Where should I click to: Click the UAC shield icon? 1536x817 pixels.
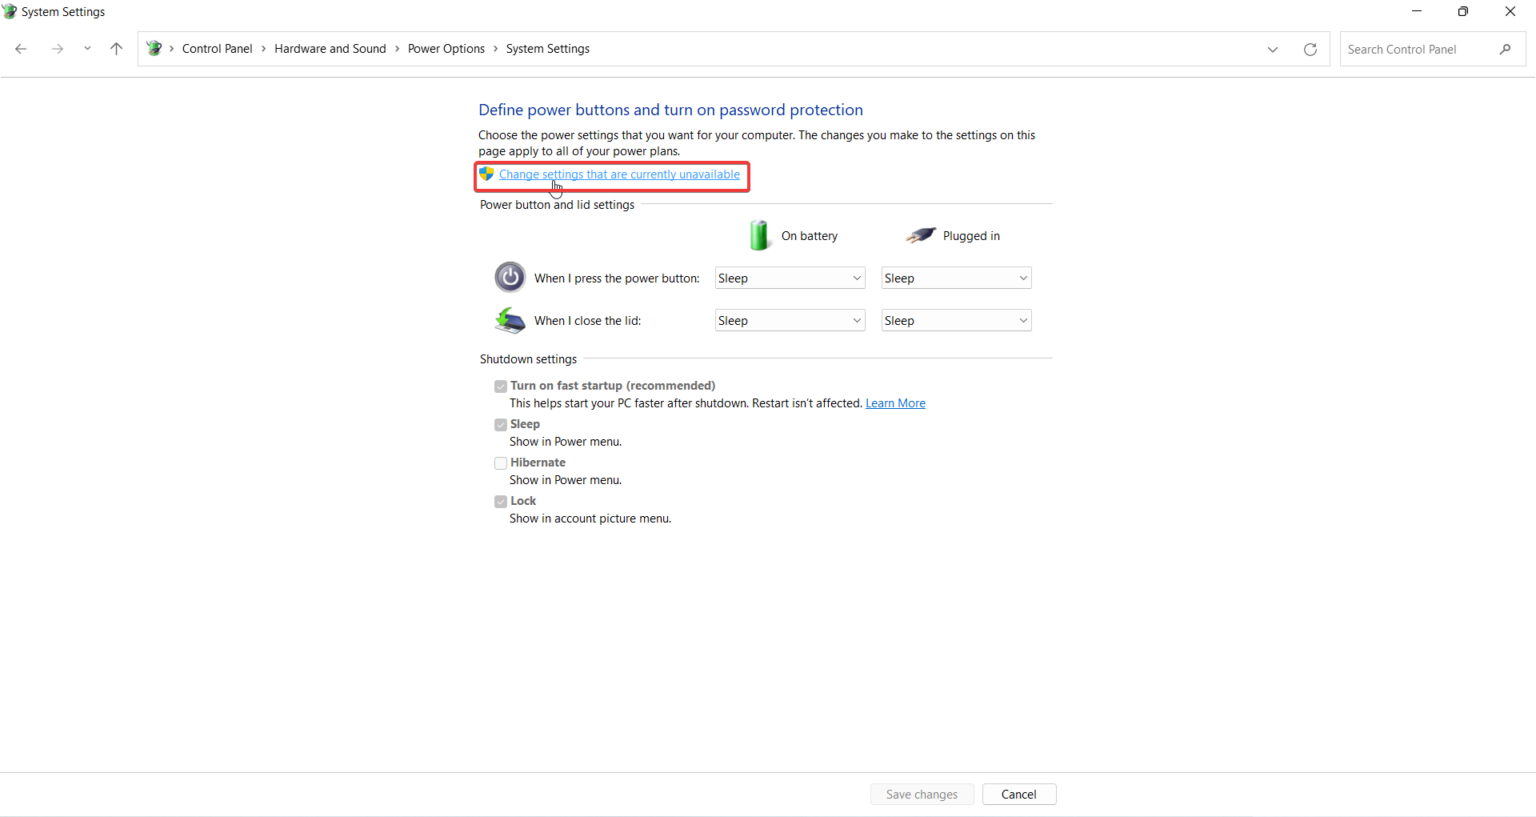coord(487,173)
